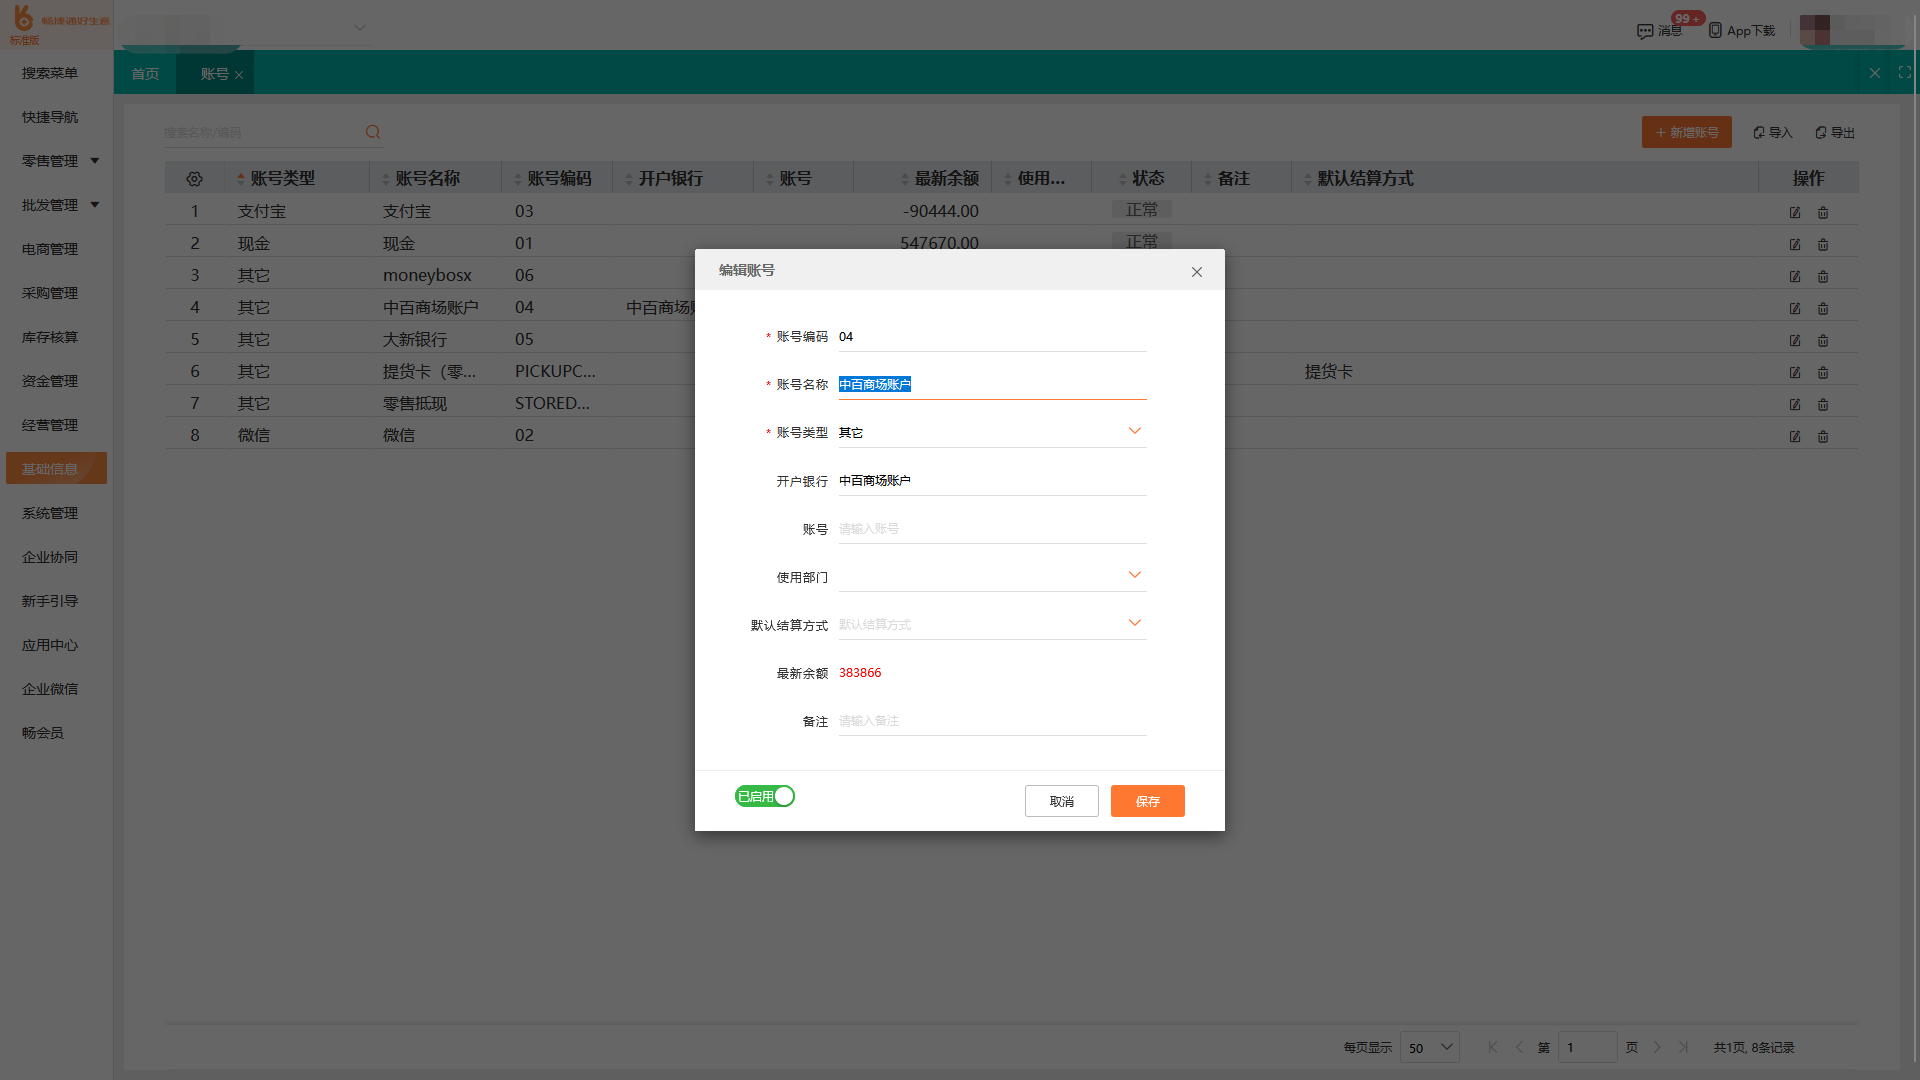Click the search magnifier icon
1920x1080 pixels.
coord(375,132)
